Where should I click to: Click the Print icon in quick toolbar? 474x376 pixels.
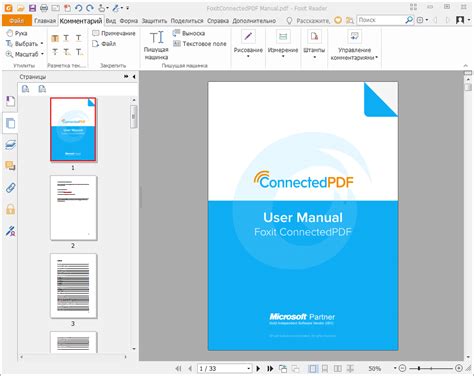(x=44, y=8)
